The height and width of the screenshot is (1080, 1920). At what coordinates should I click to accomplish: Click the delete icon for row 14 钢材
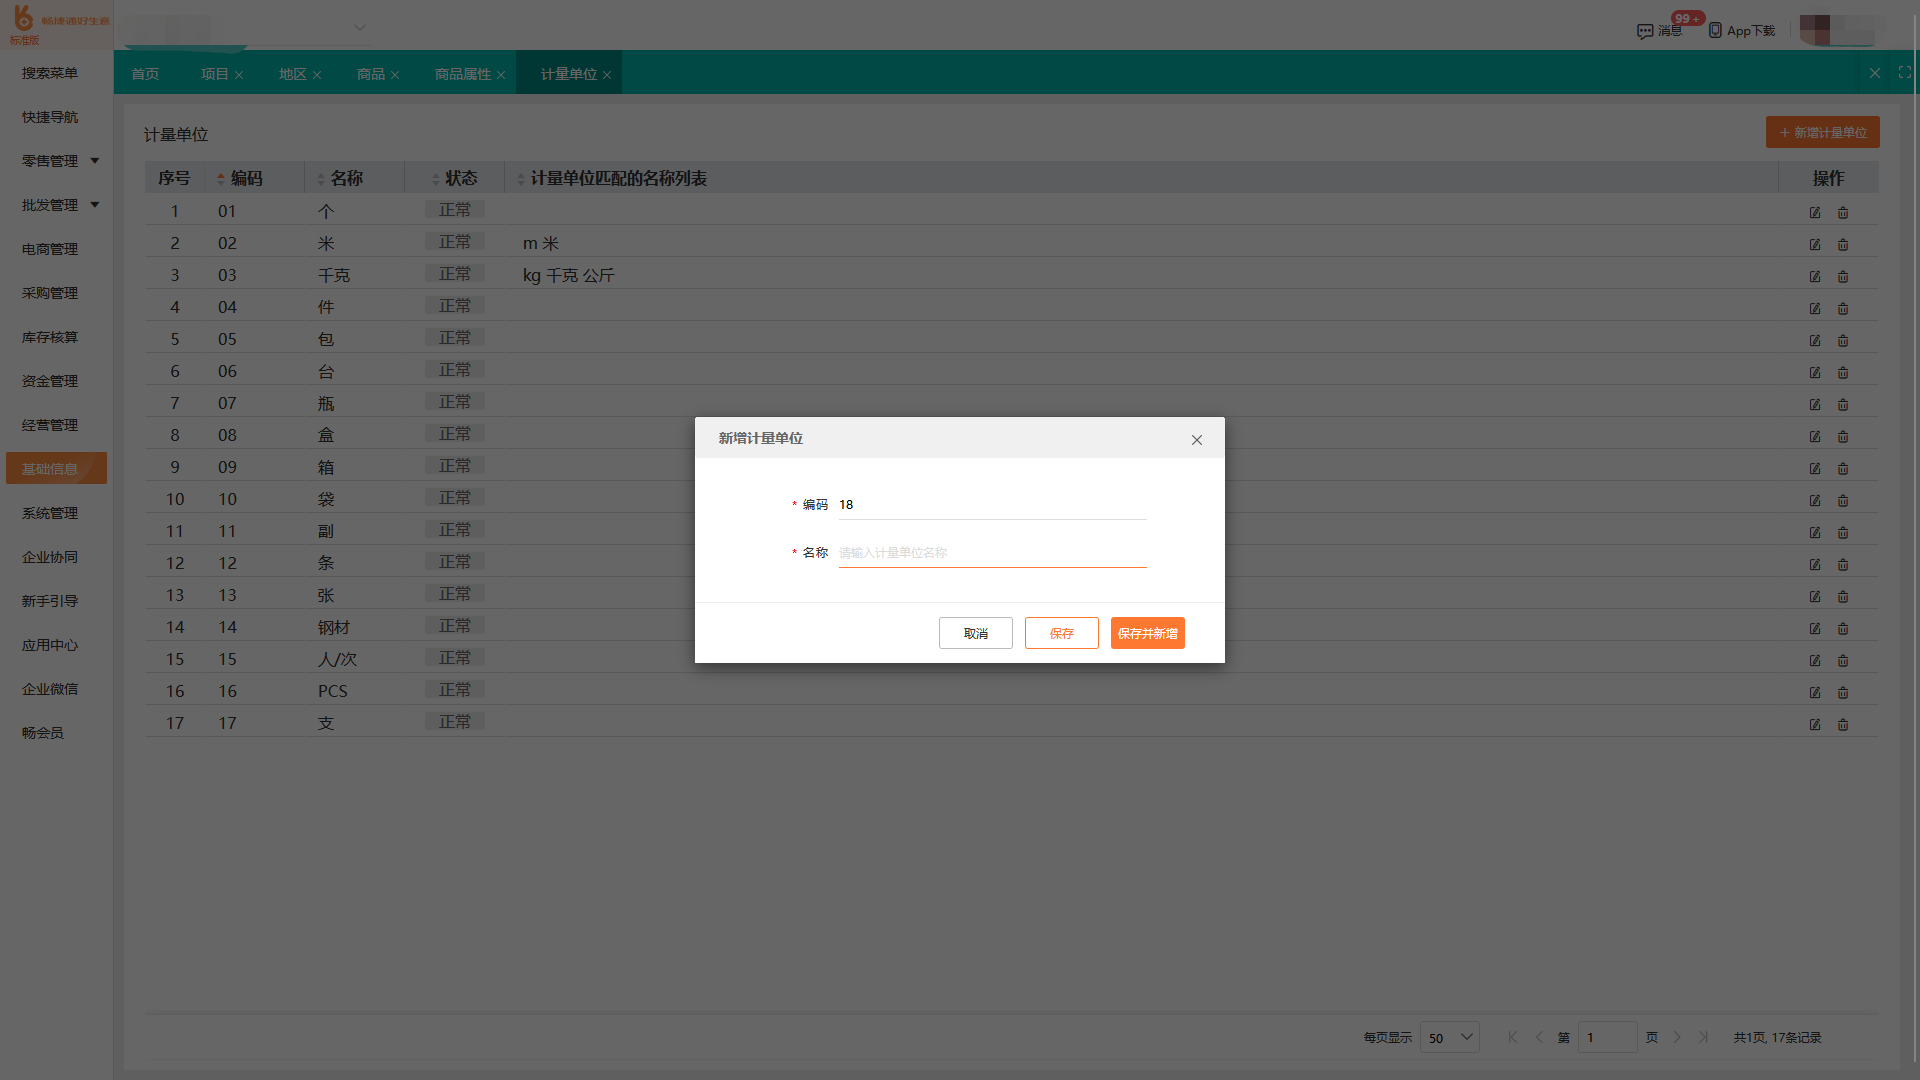pos(1844,628)
